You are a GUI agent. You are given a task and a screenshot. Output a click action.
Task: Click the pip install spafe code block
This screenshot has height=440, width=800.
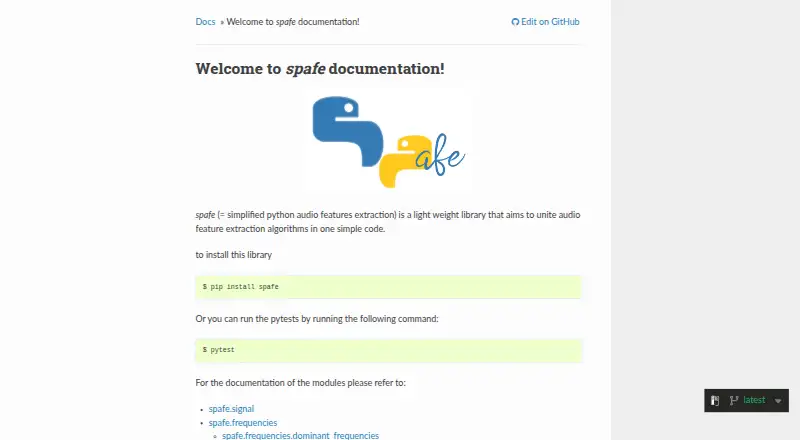coord(388,287)
